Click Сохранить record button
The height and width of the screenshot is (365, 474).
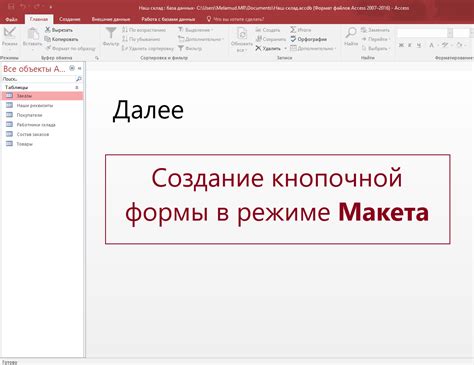coord(271,39)
